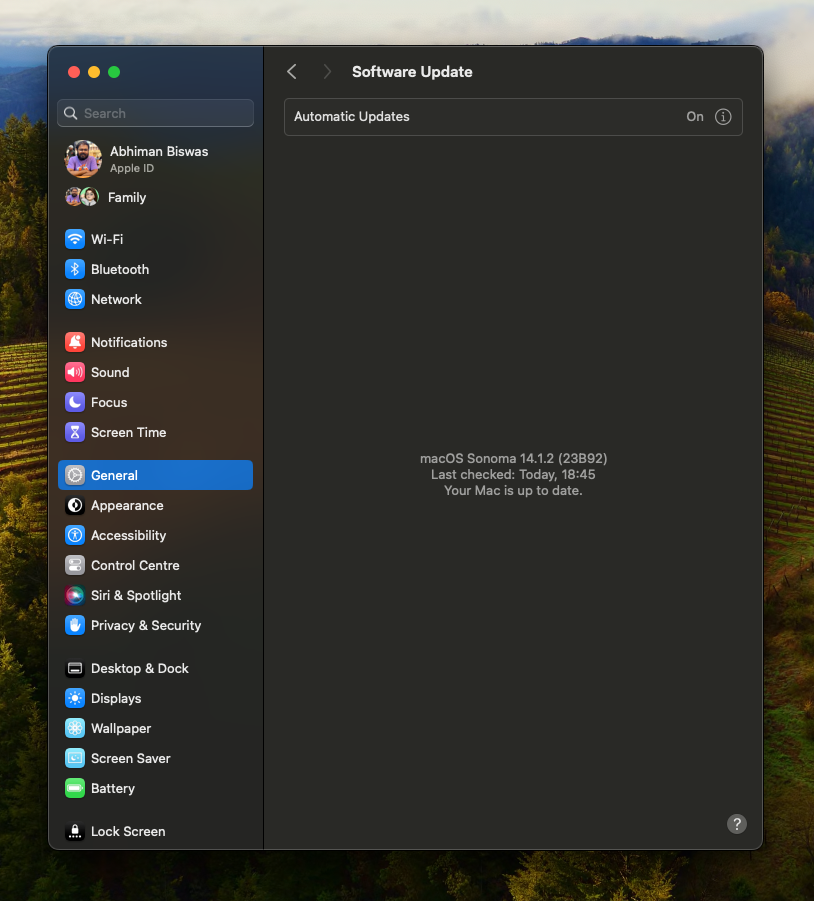Click the Wi-Fi icon in sidebar
Viewport: 814px width, 901px height.
(75, 239)
